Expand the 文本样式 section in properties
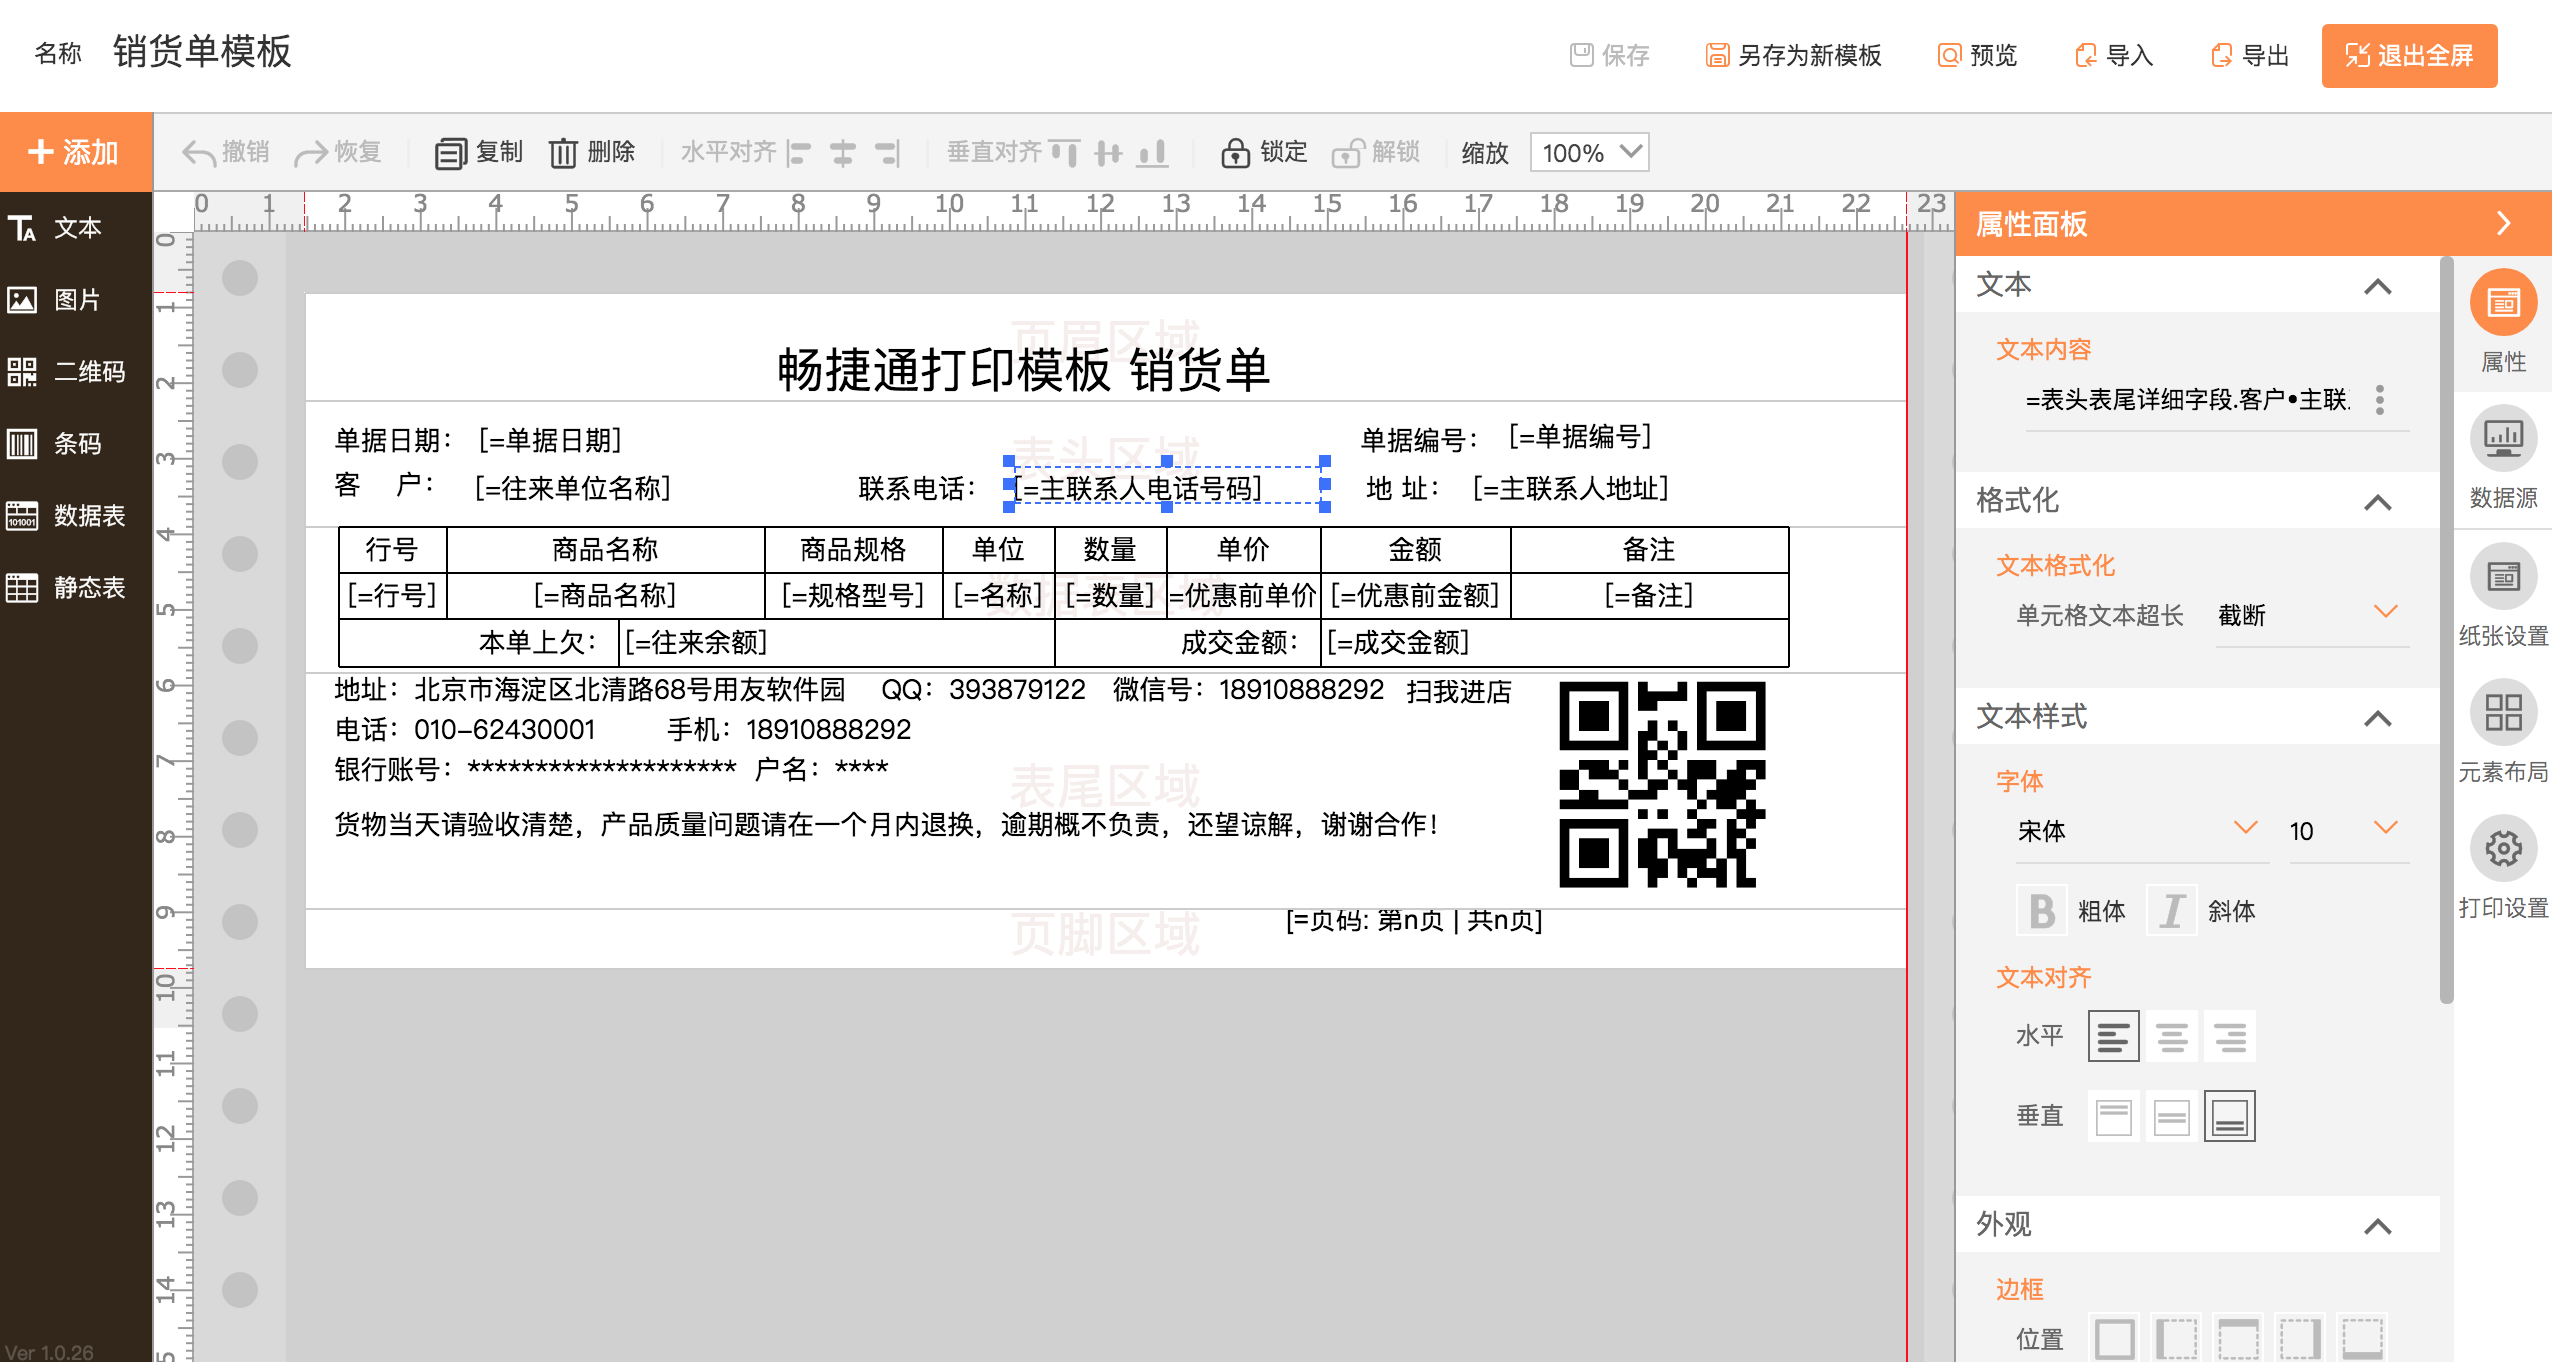Screen dimensions: 2552x1362 pyautogui.click(x=2380, y=716)
